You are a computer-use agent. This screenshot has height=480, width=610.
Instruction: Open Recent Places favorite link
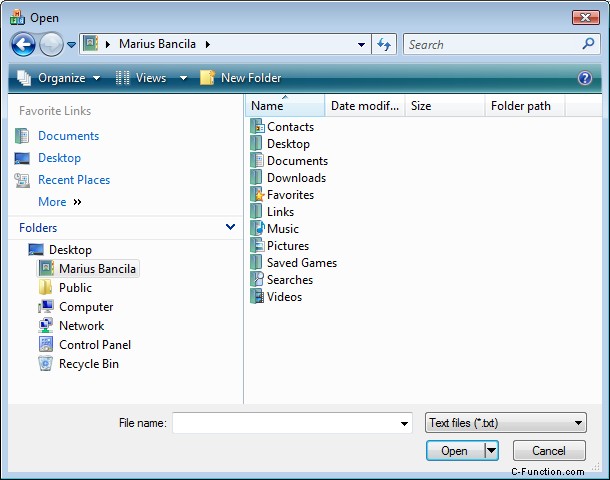[74, 180]
